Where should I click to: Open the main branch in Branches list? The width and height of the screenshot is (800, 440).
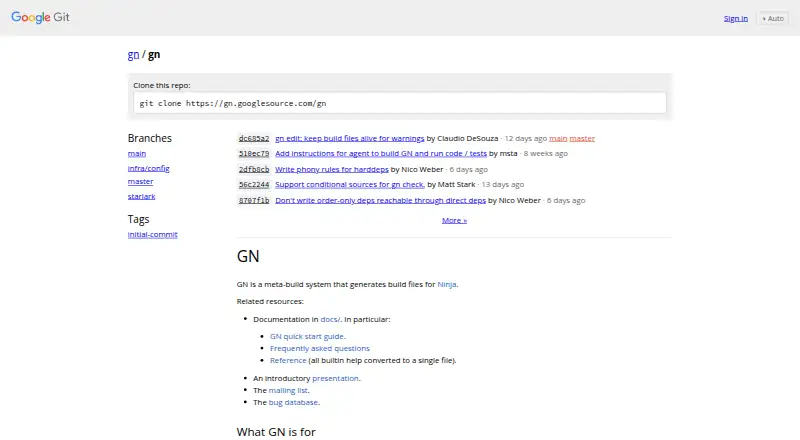[x=137, y=153]
